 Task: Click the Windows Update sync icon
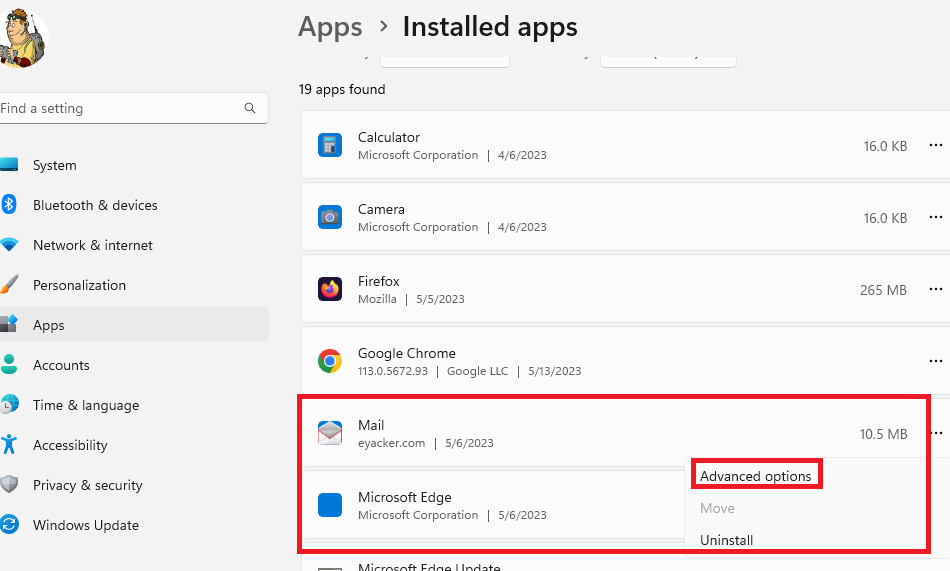pyautogui.click(x=9, y=524)
